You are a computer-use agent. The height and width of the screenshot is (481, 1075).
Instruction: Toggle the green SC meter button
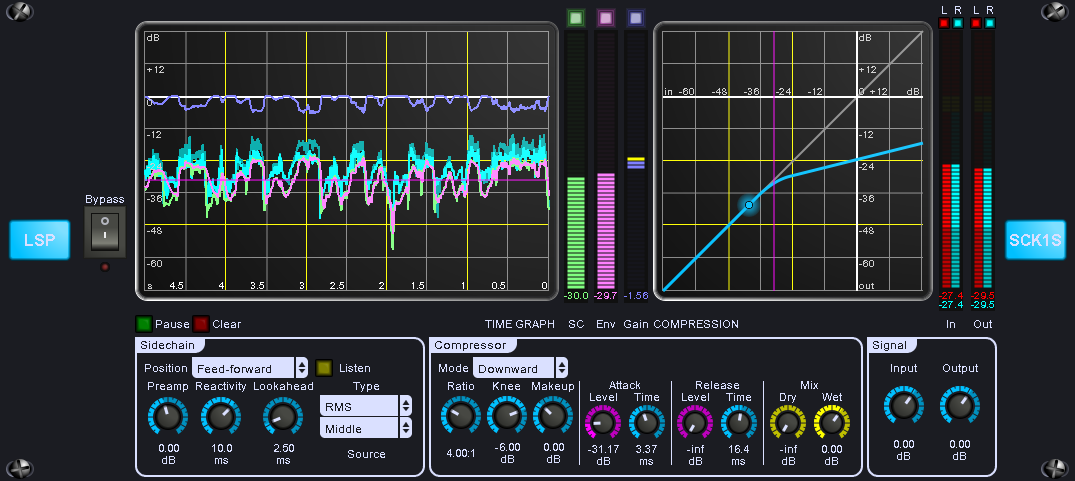pyautogui.click(x=575, y=18)
